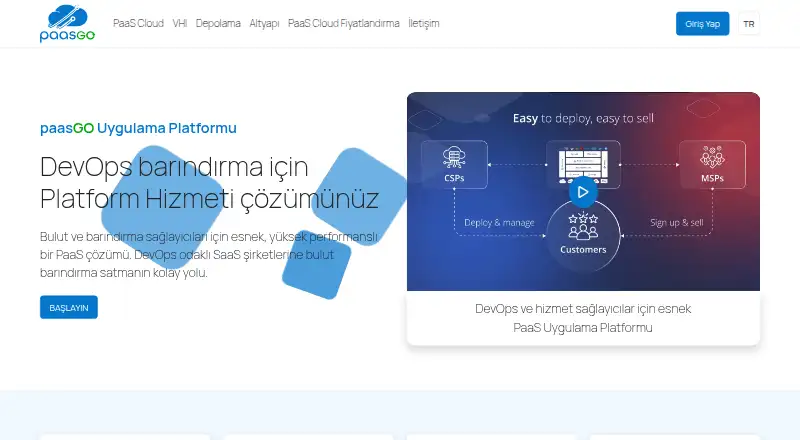Open PaaS Cloud Fiyatlandırma page
The image size is (800, 440).
[343, 23]
